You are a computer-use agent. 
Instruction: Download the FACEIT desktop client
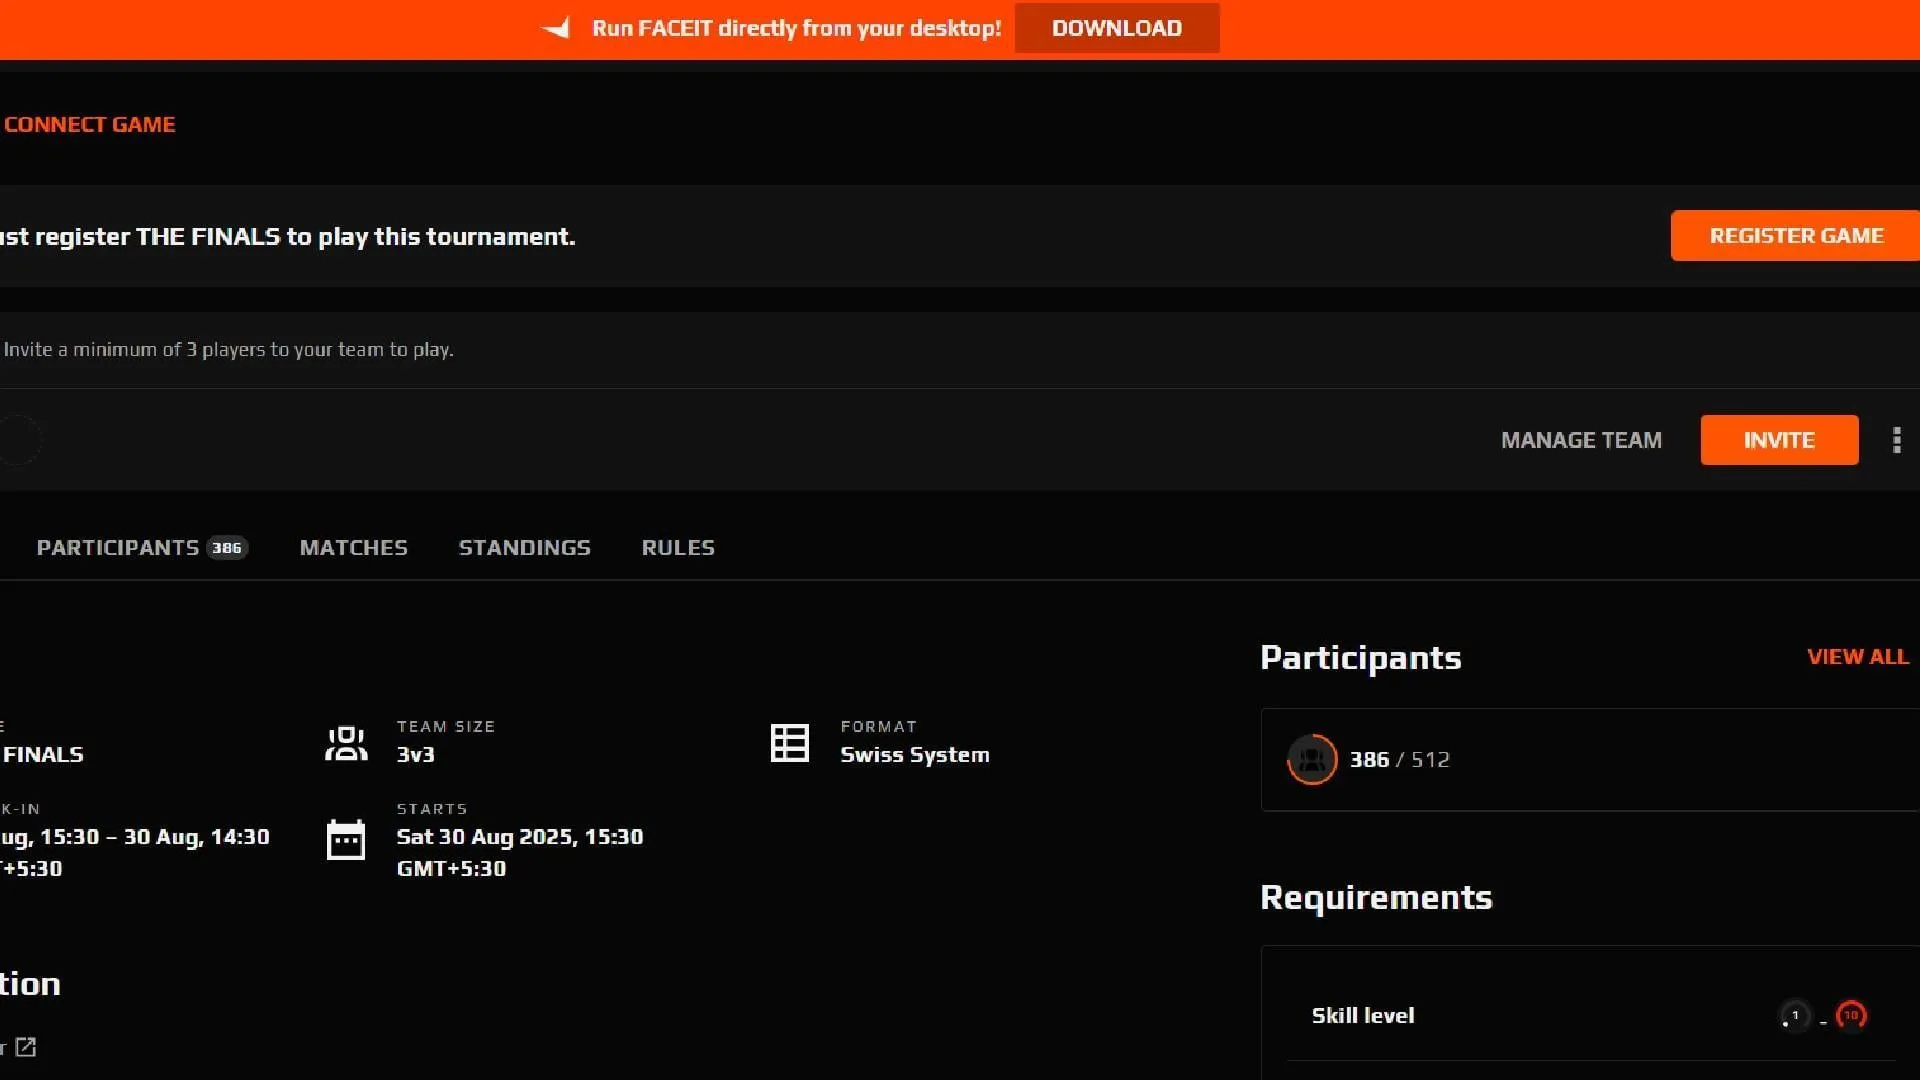[x=1117, y=28]
